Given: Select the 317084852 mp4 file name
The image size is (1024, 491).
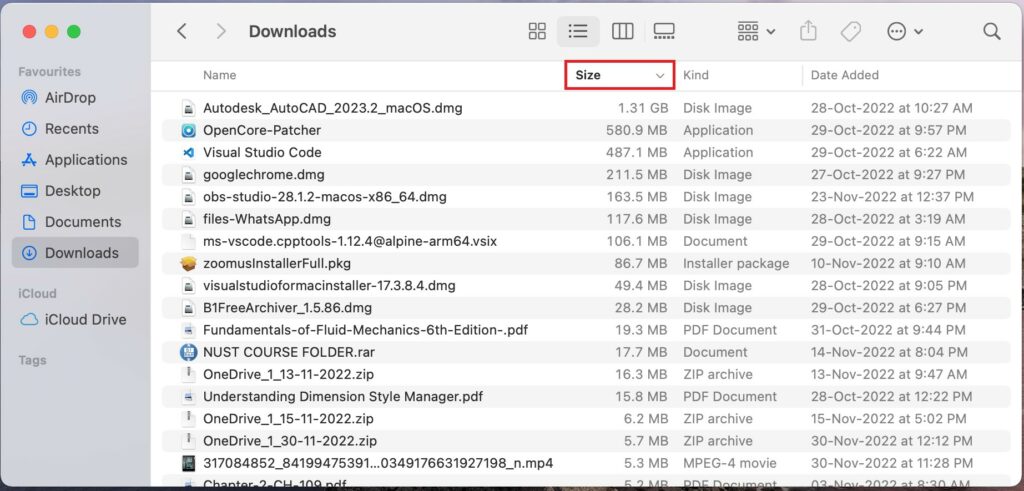Looking at the screenshot, I should tap(378, 463).
